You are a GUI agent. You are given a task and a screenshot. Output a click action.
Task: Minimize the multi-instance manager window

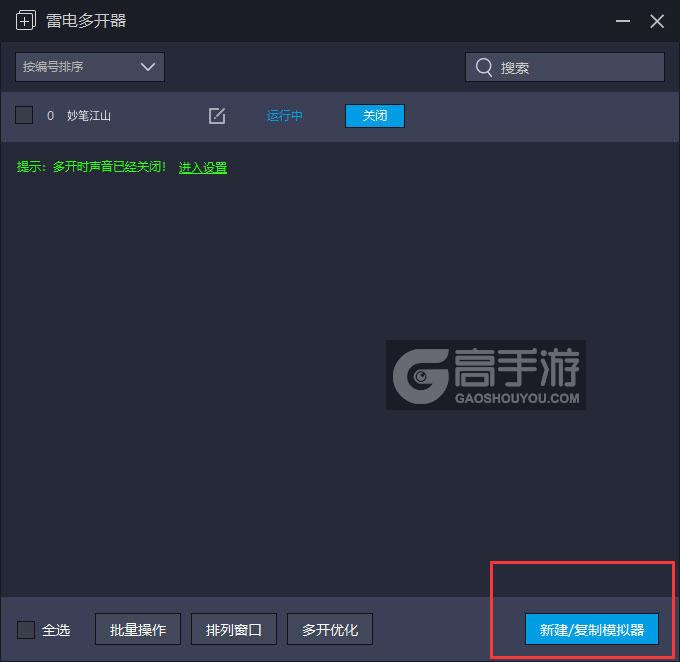tap(625, 21)
